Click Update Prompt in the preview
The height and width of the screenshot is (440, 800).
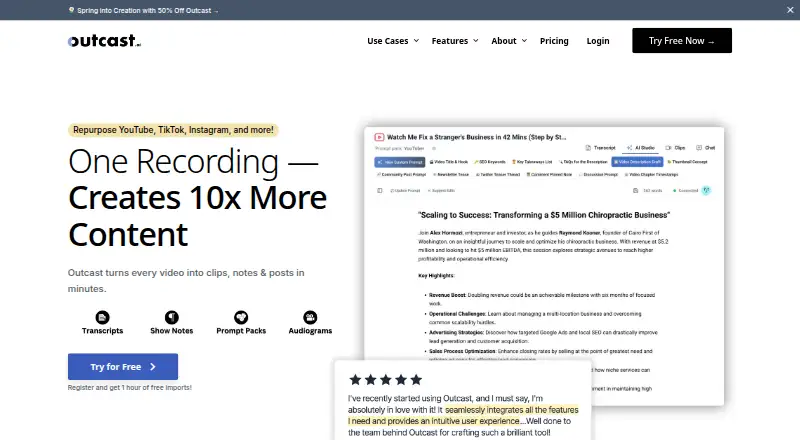pos(405,190)
